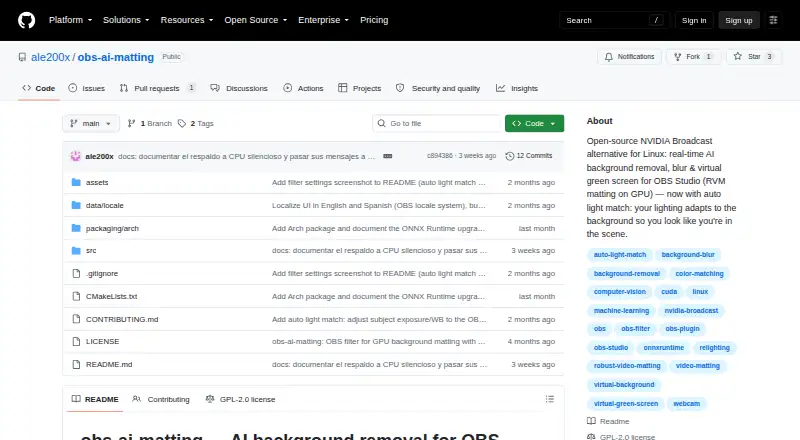Click the onnxruntime topic tag

pos(663,348)
